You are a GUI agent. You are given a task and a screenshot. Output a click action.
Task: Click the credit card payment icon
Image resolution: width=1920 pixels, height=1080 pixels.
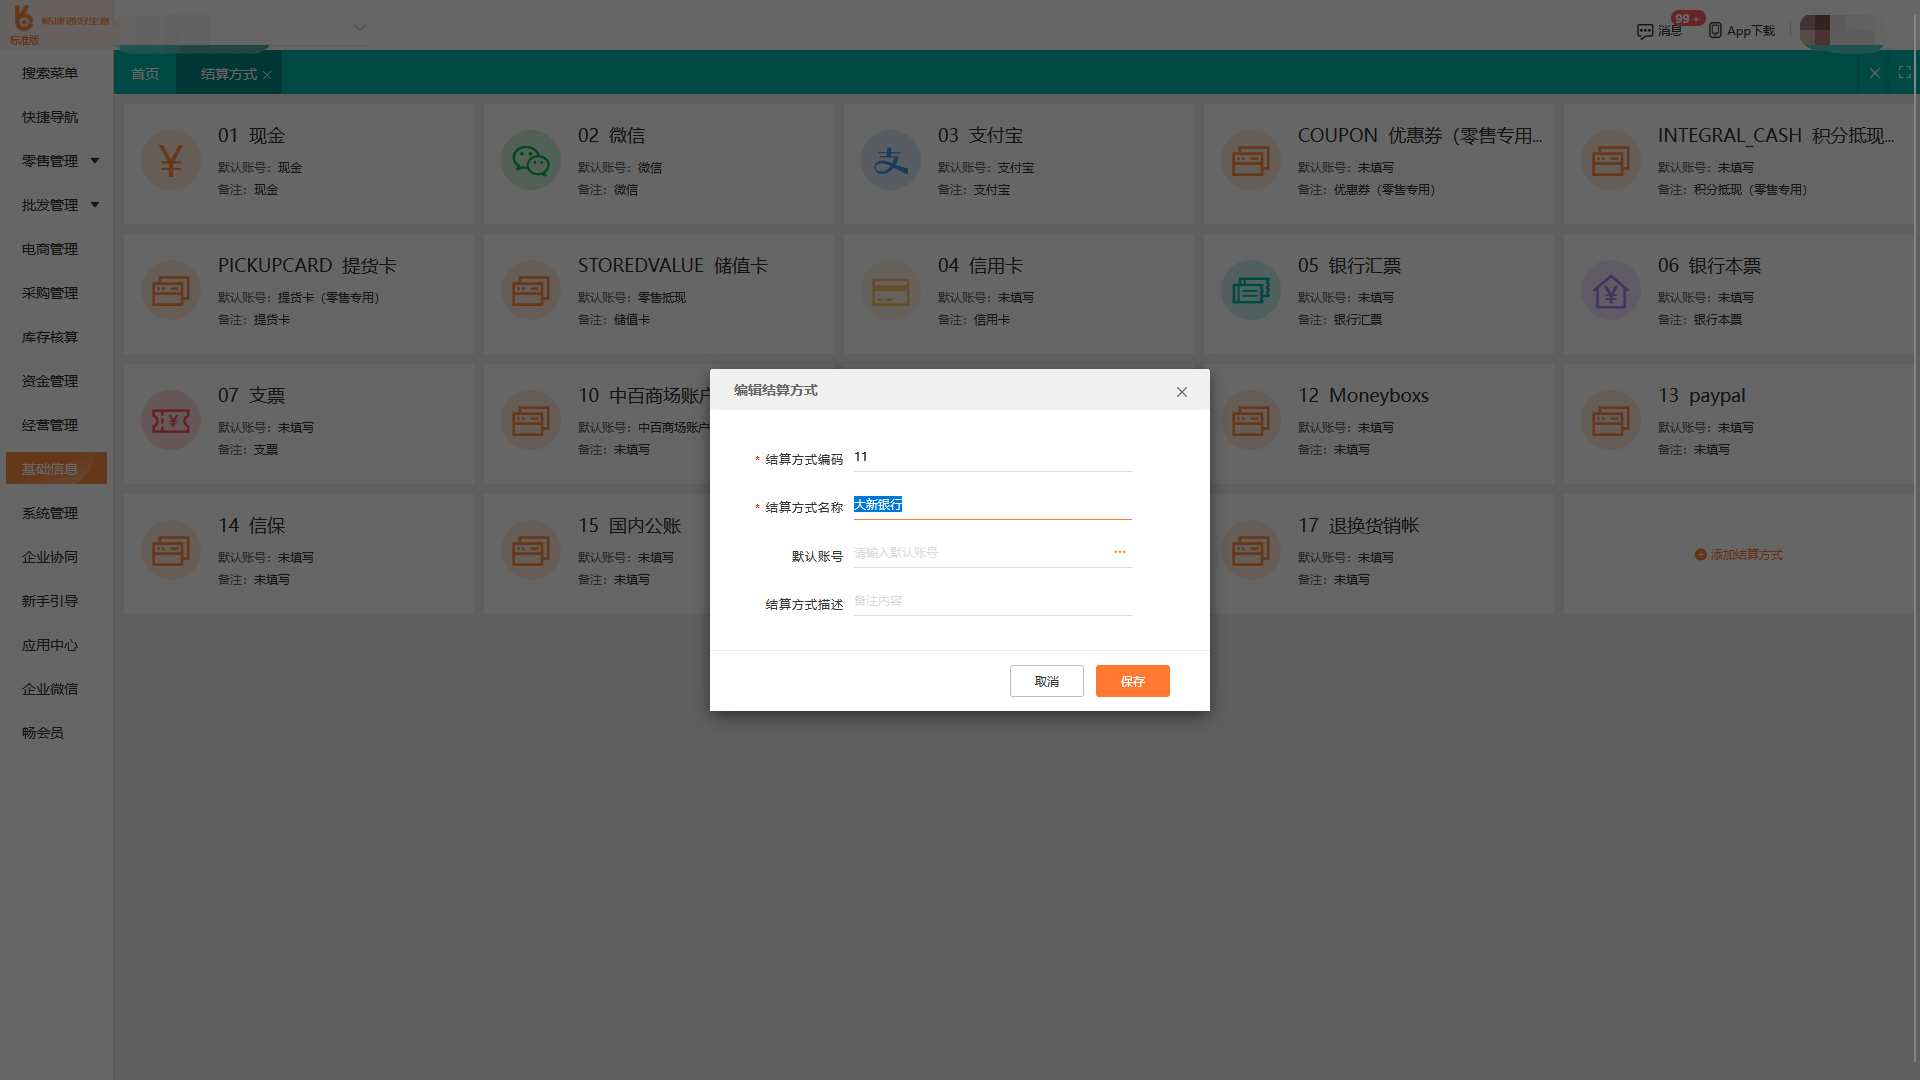tap(890, 290)
